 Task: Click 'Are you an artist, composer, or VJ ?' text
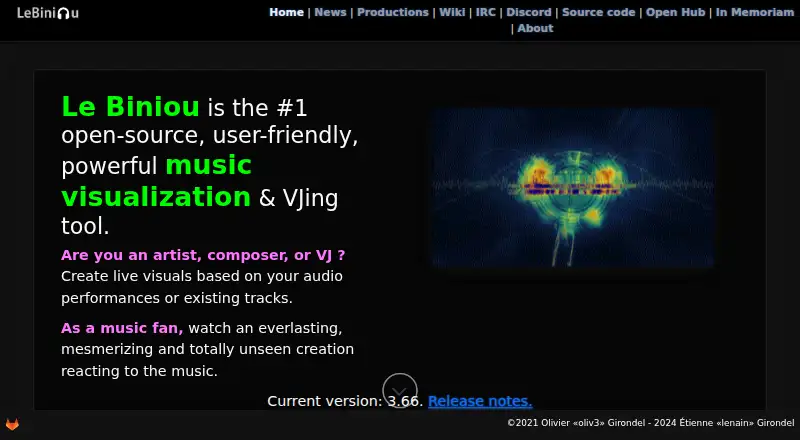203,255
